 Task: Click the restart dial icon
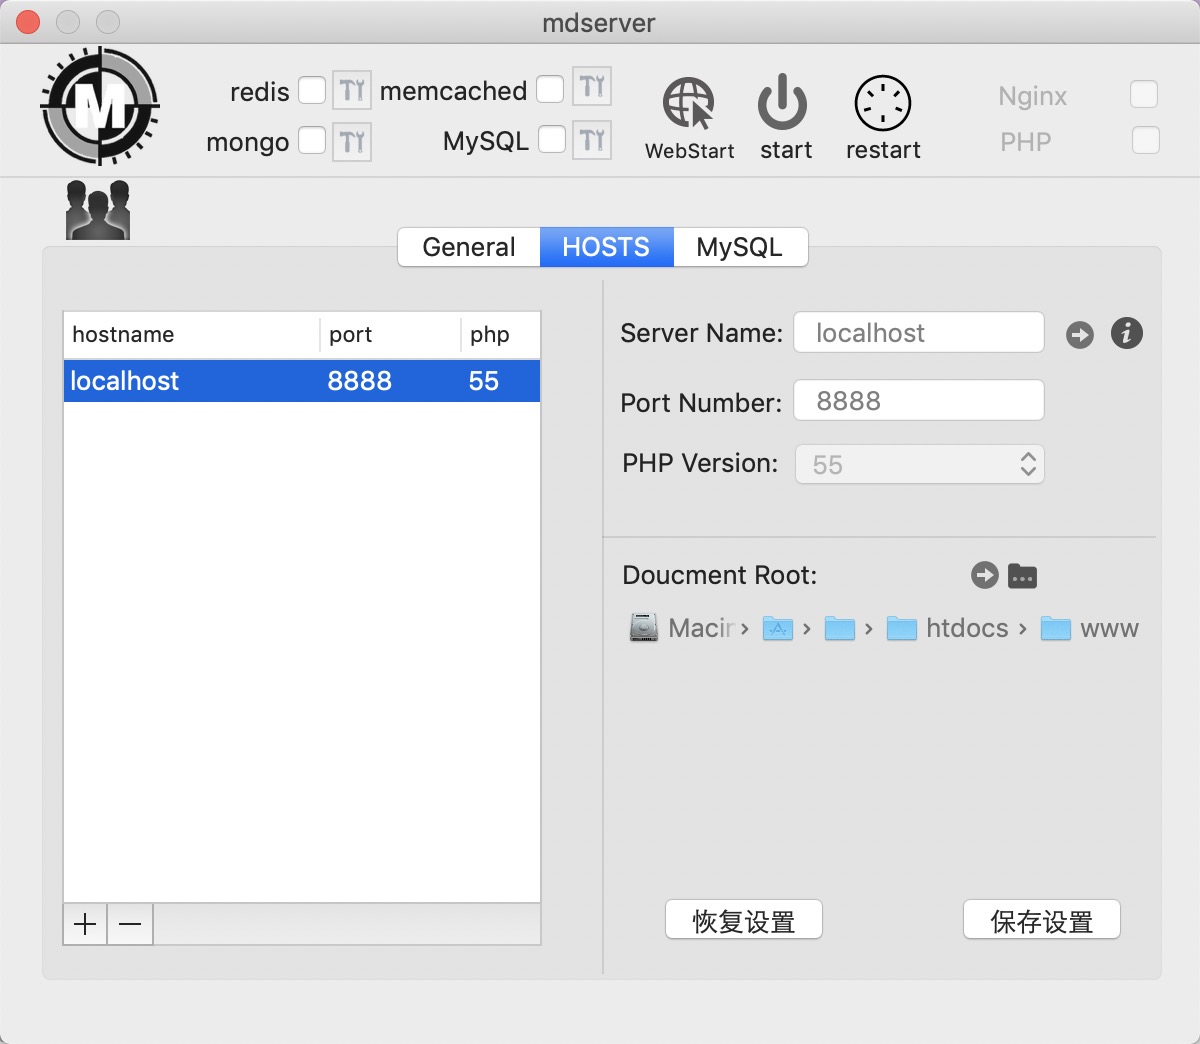click(x=882, y=104)
